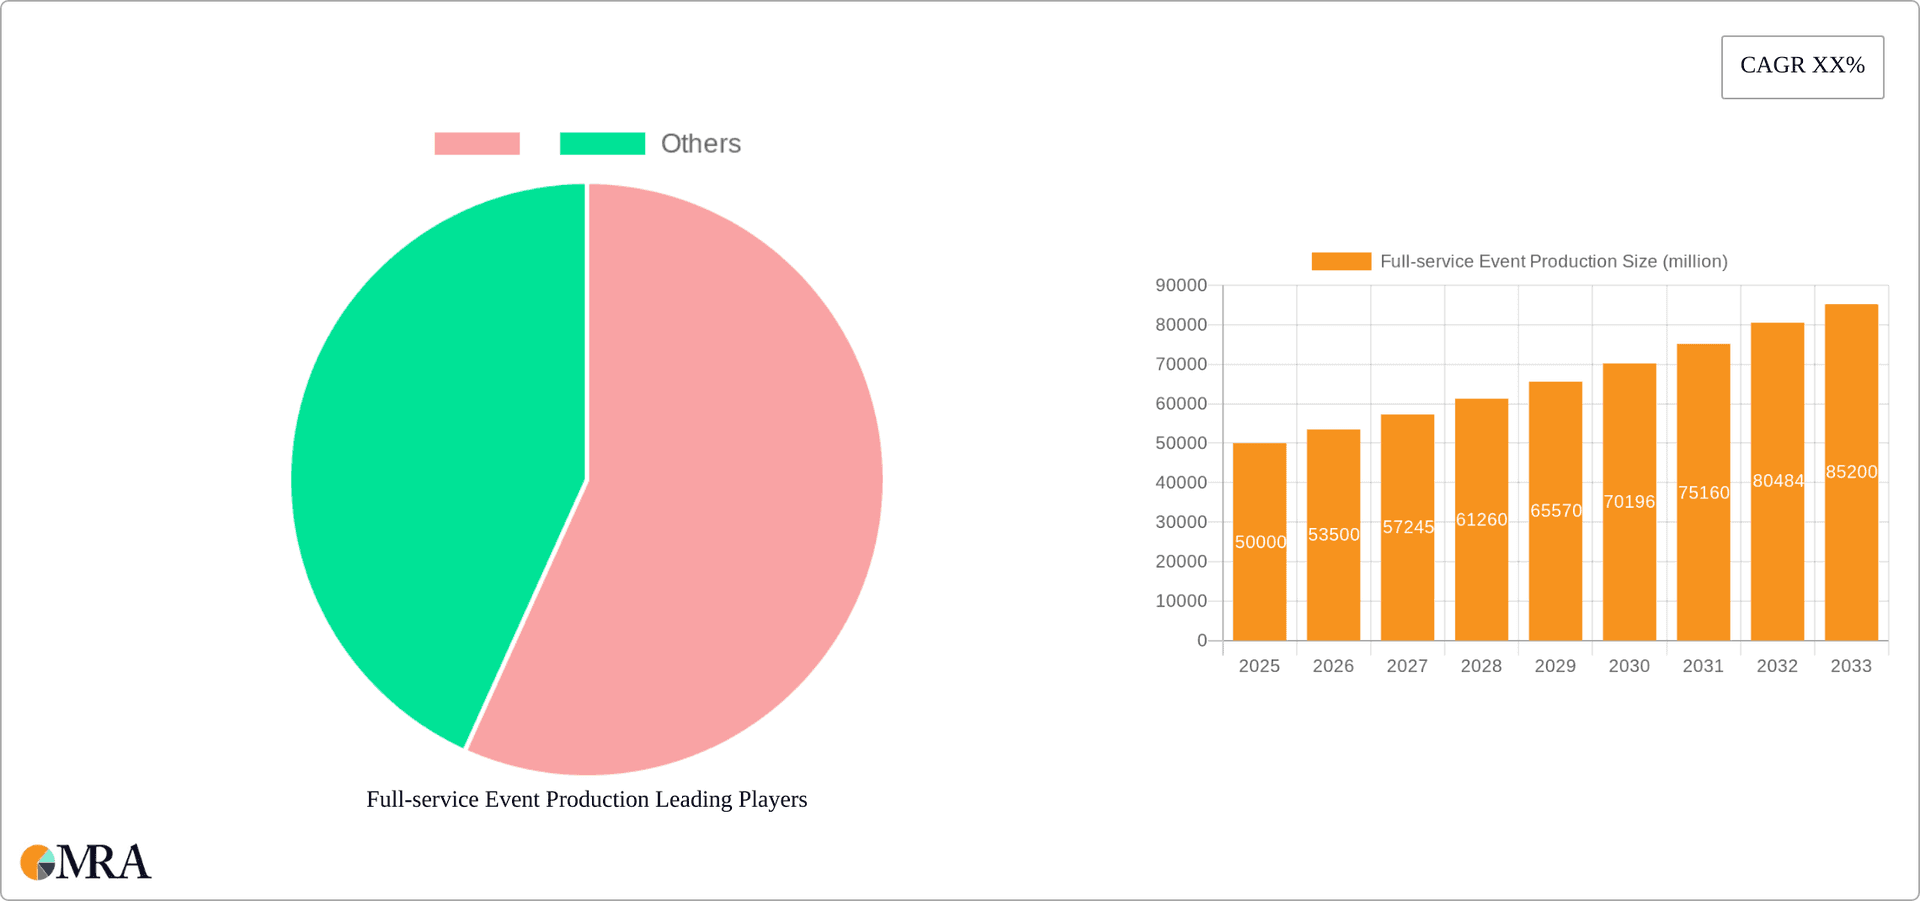Click the bar labeled 61260 for 2028

point(1481,520)
